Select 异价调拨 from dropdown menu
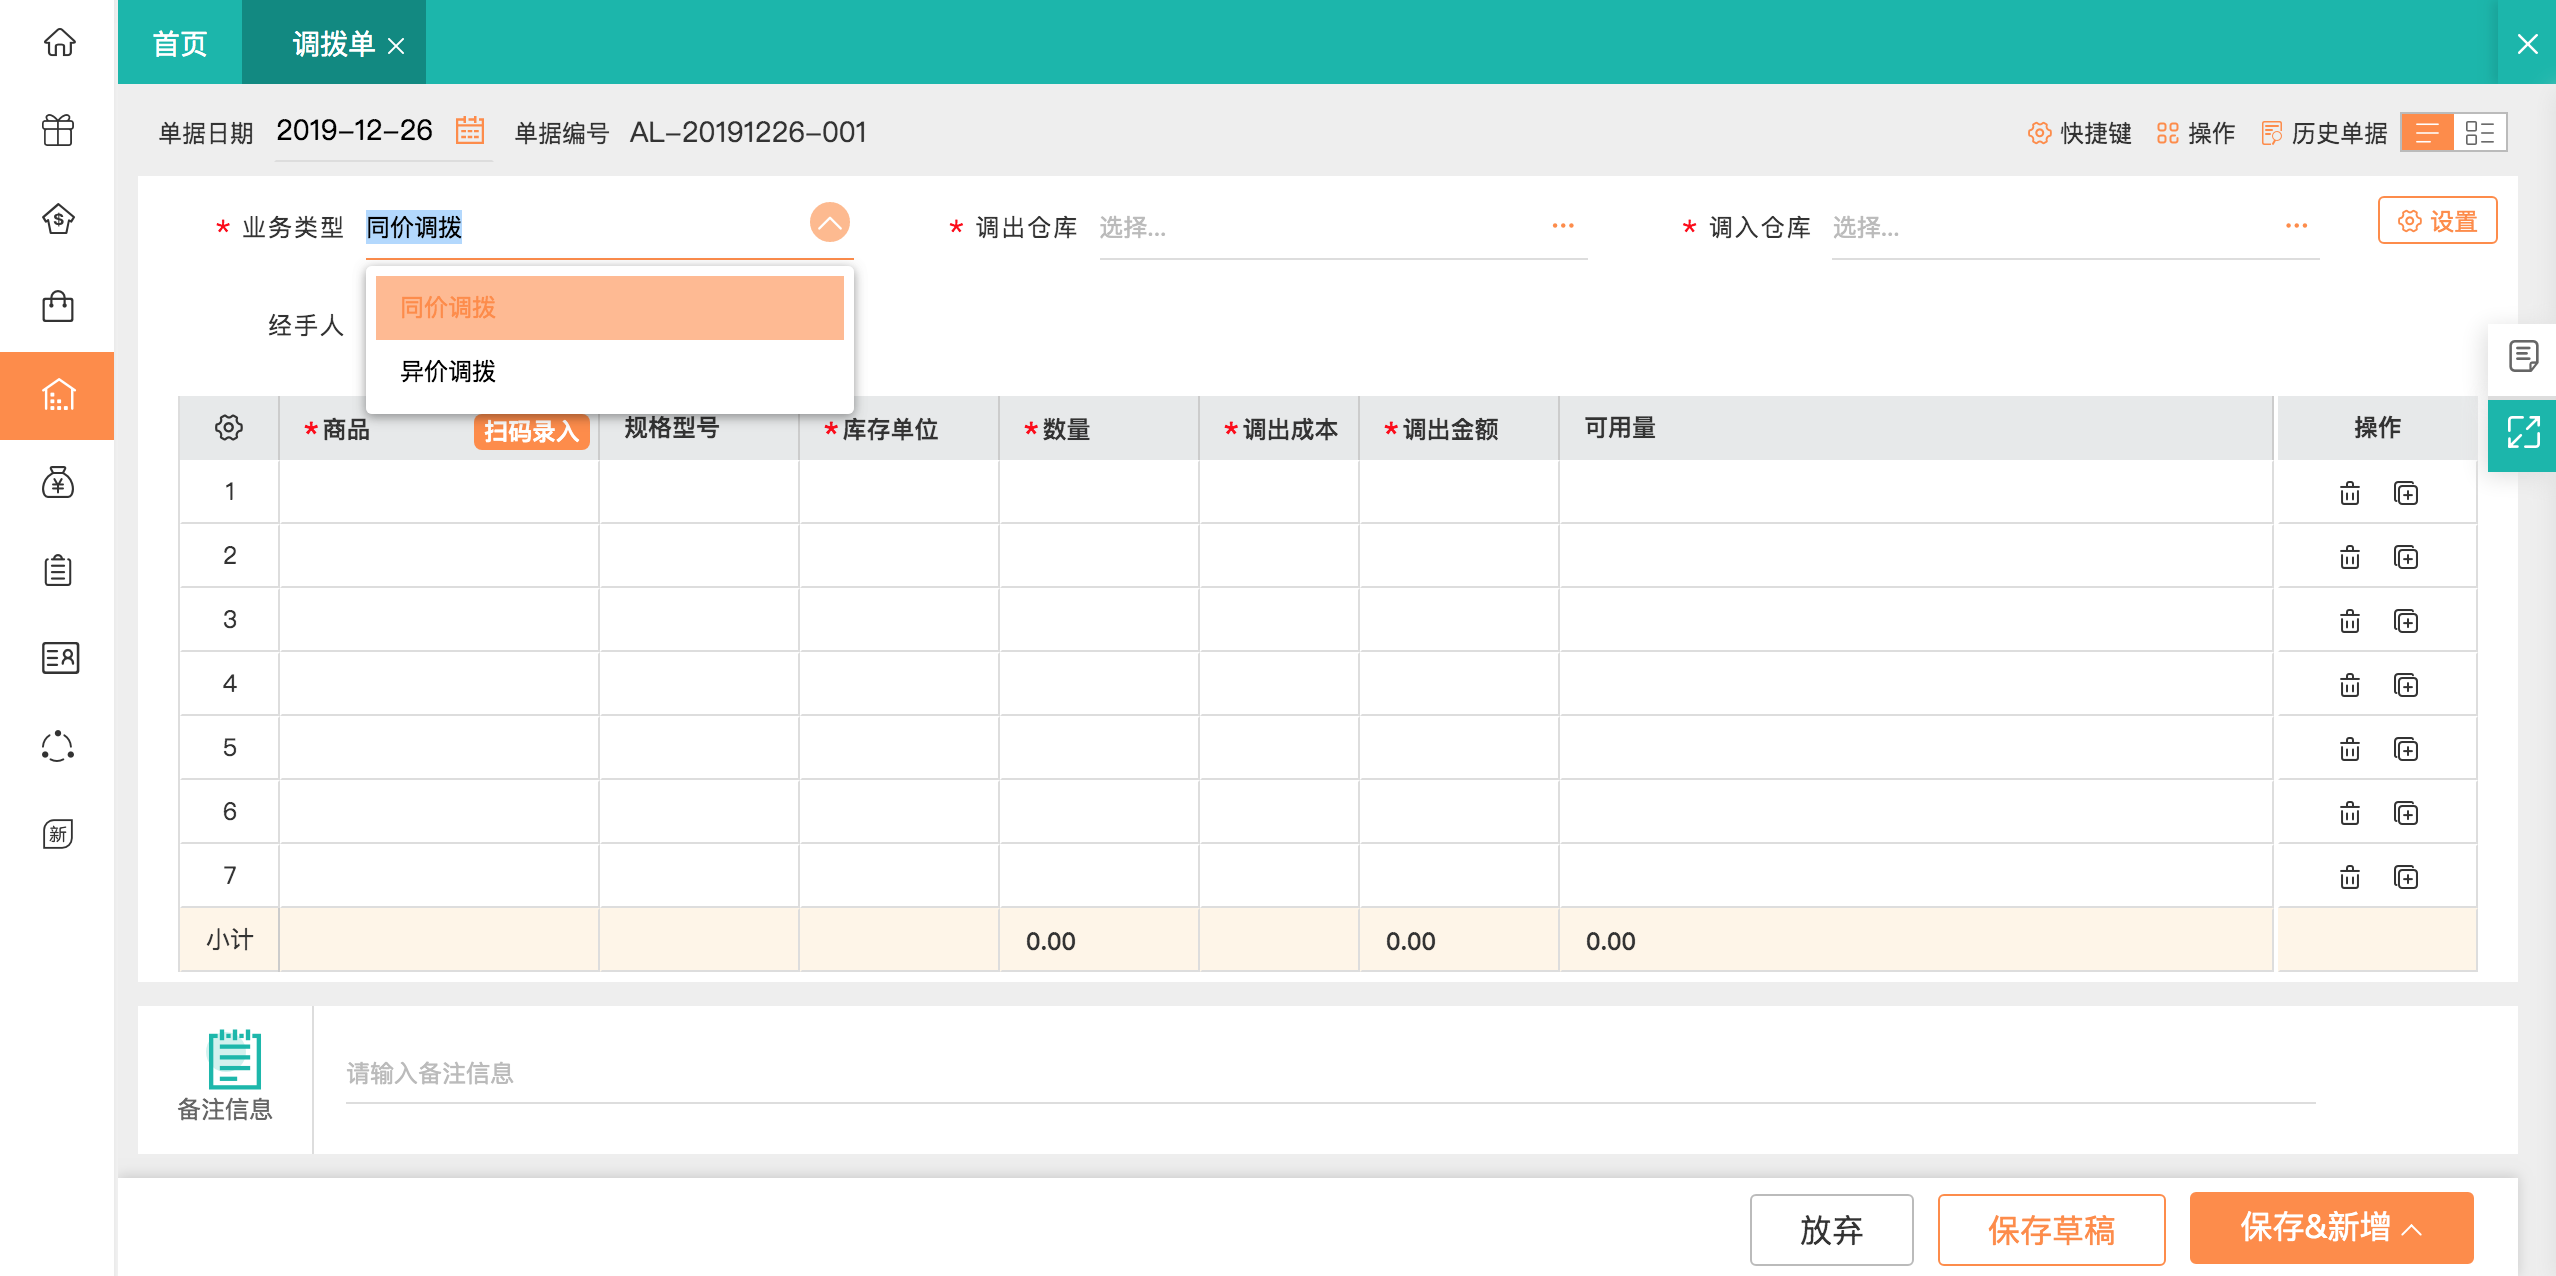Image resolution: width=2556 pixels, height=1276 pixels. (448, 372)
